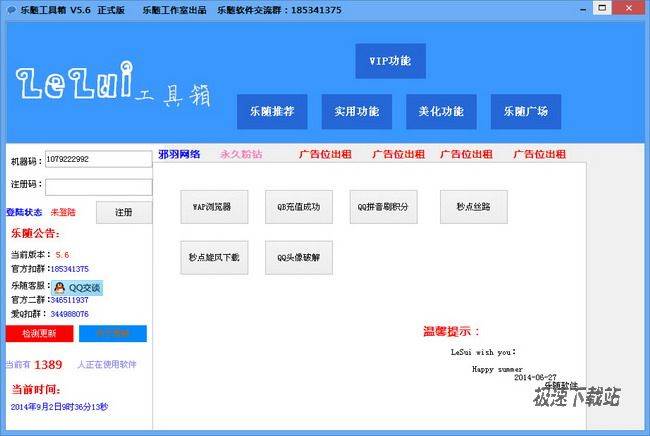The width and height of the screenshot is (650, 436).
Task: Focus the empty 注册码 text box
Action: click(x=97, y=186)
